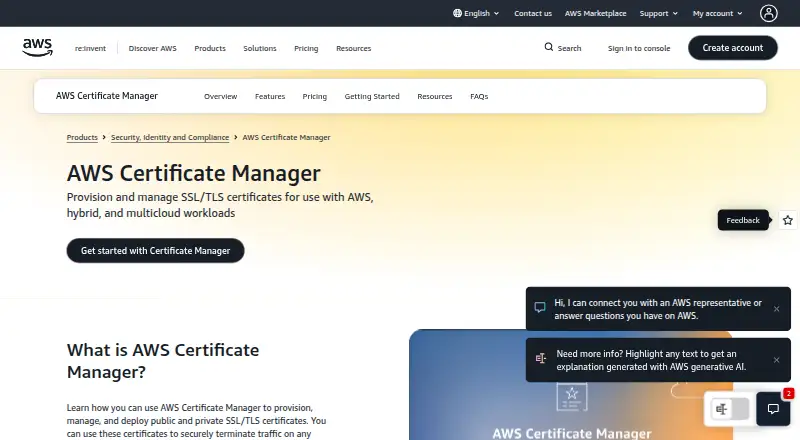Switch to the Getting Started tab
800x440 pixels.
pyautogui.click(x=372, y=96)
